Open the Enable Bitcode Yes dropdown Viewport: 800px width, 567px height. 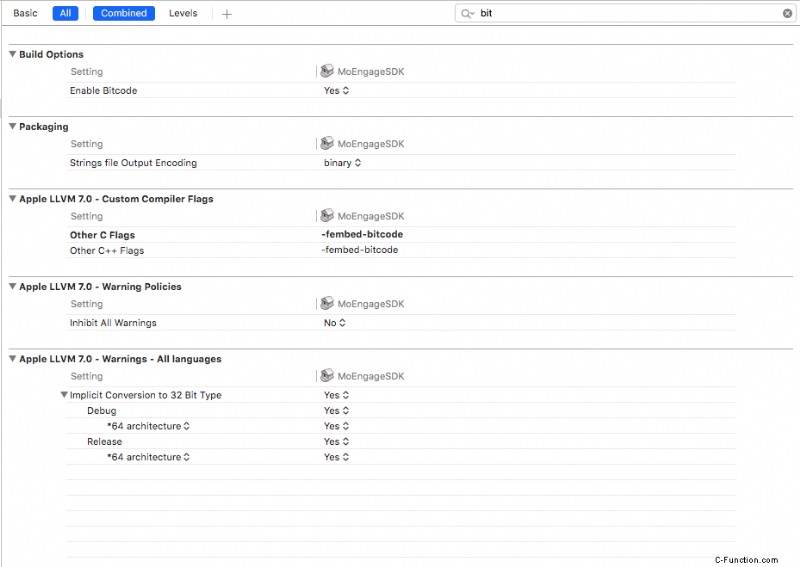337,91
